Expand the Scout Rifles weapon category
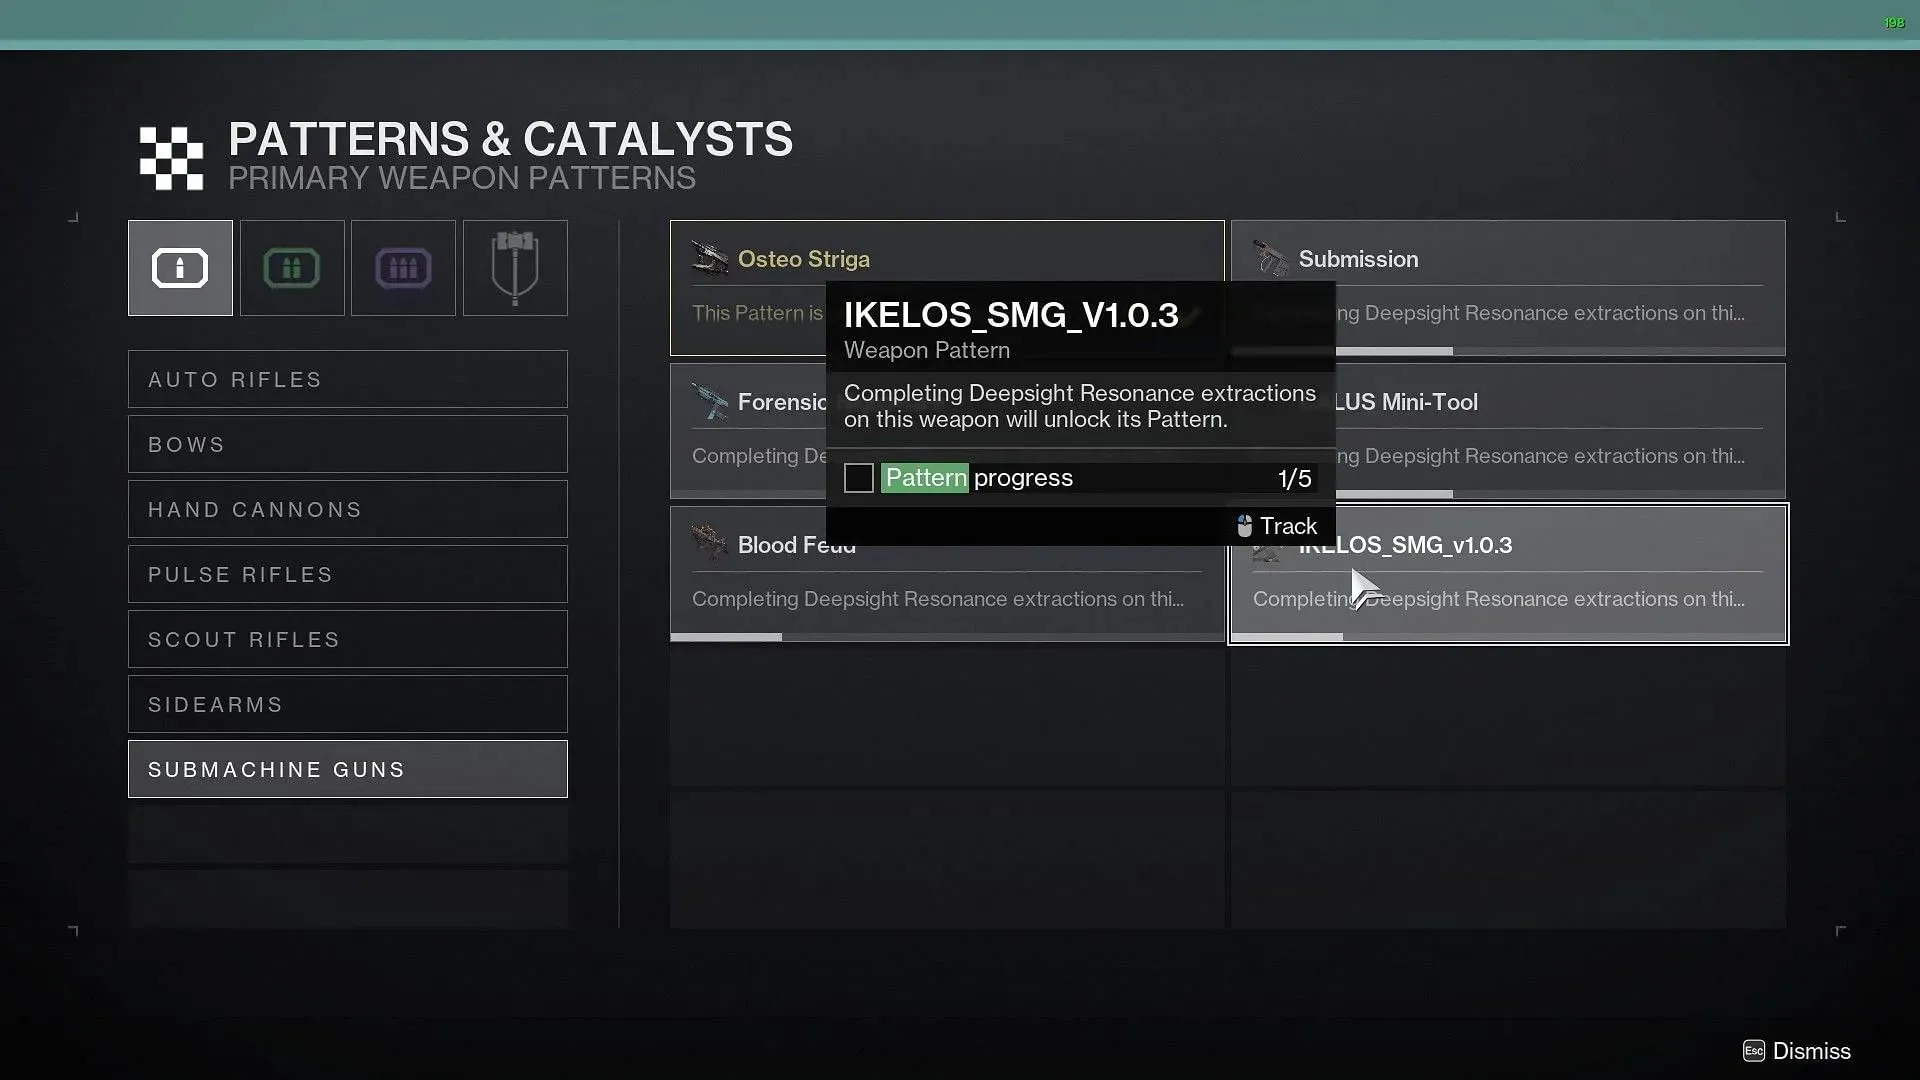The height and width of the screenshot is (1080, 1920). [348, 640]
